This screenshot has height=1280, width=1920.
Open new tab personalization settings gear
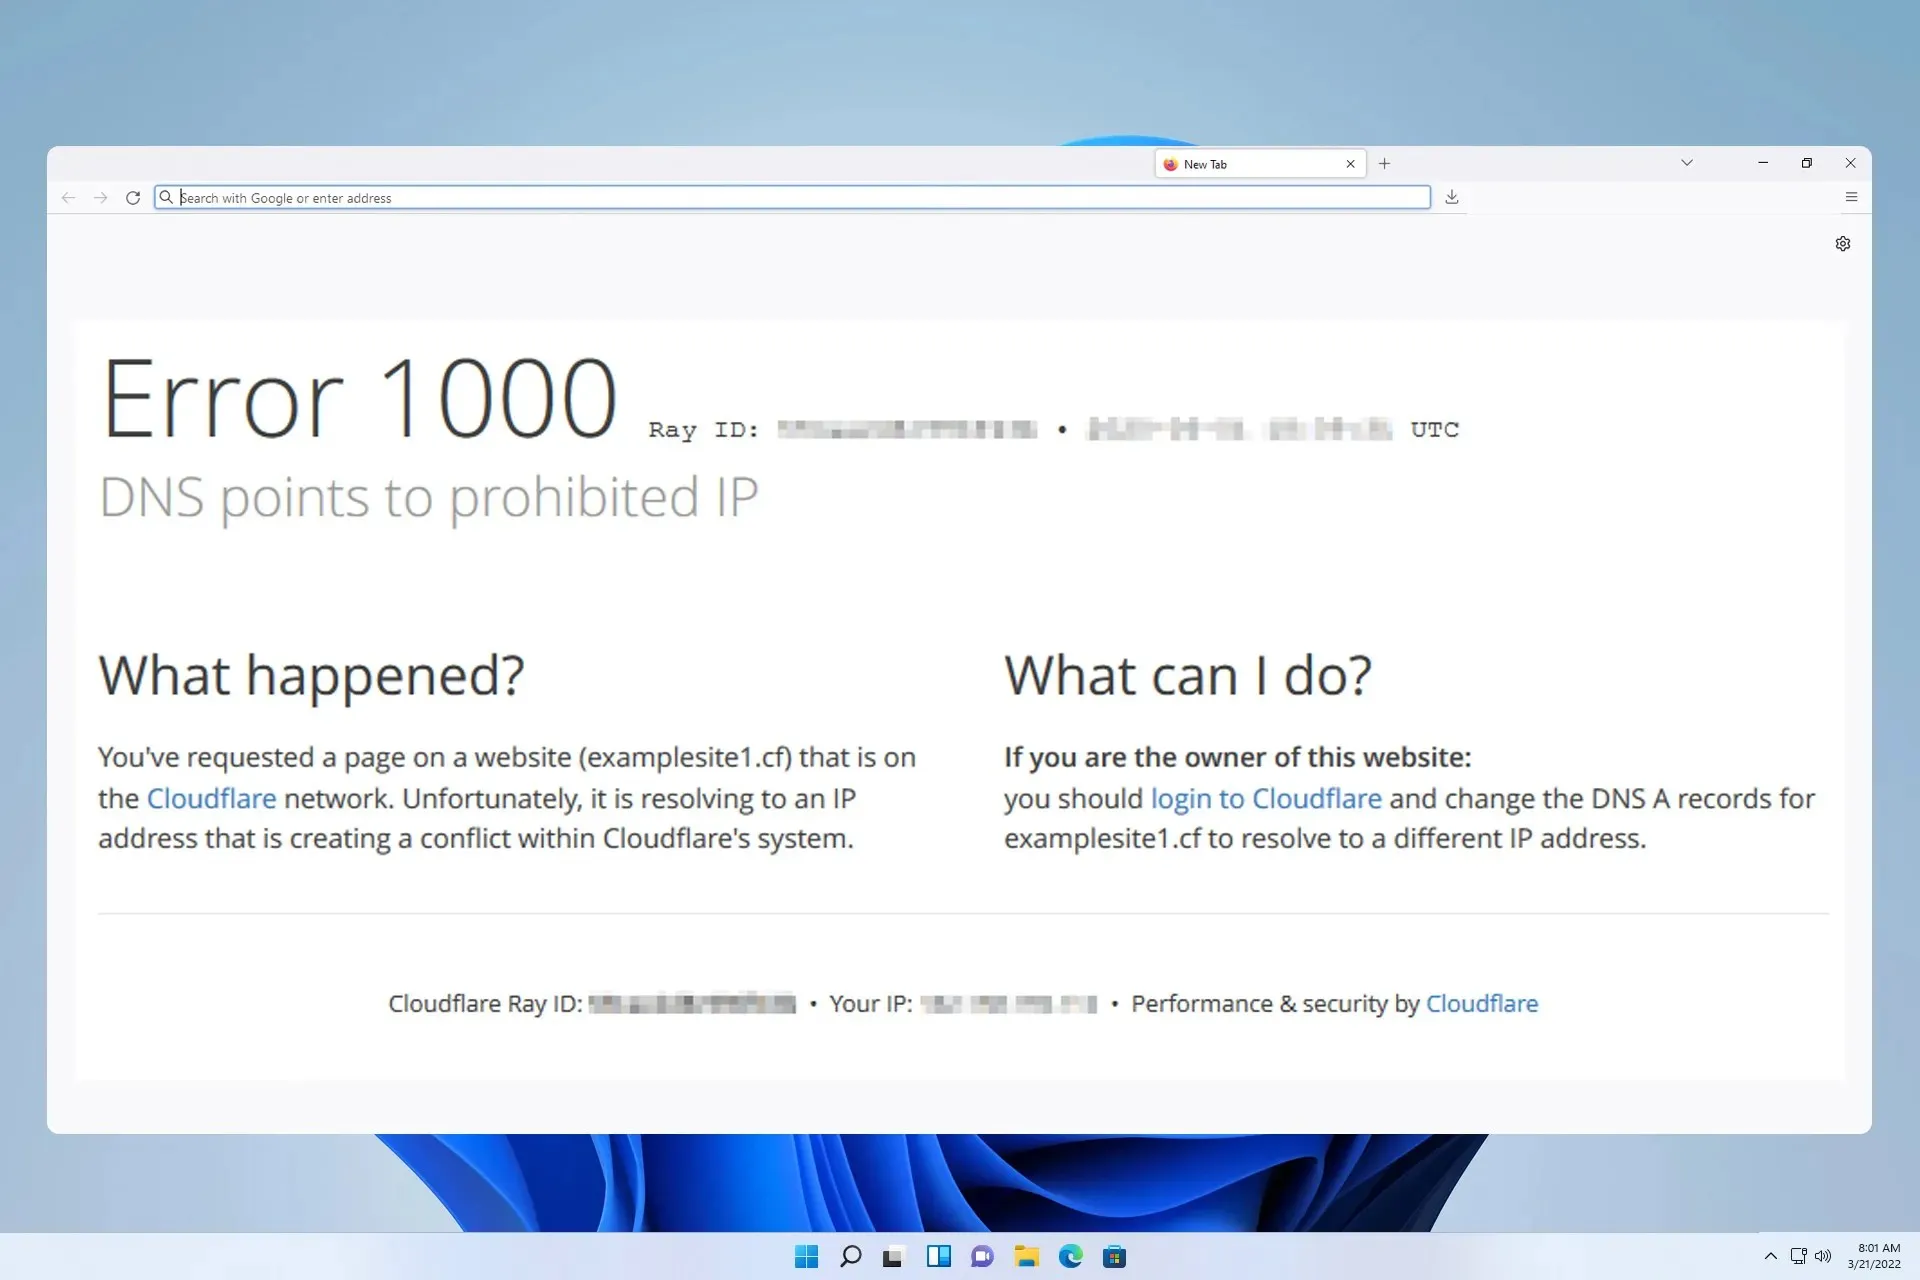1843,244
